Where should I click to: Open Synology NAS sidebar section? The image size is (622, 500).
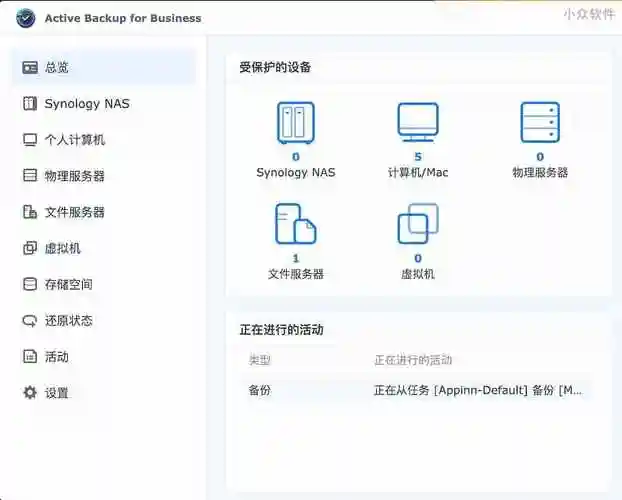coord(87,104)
